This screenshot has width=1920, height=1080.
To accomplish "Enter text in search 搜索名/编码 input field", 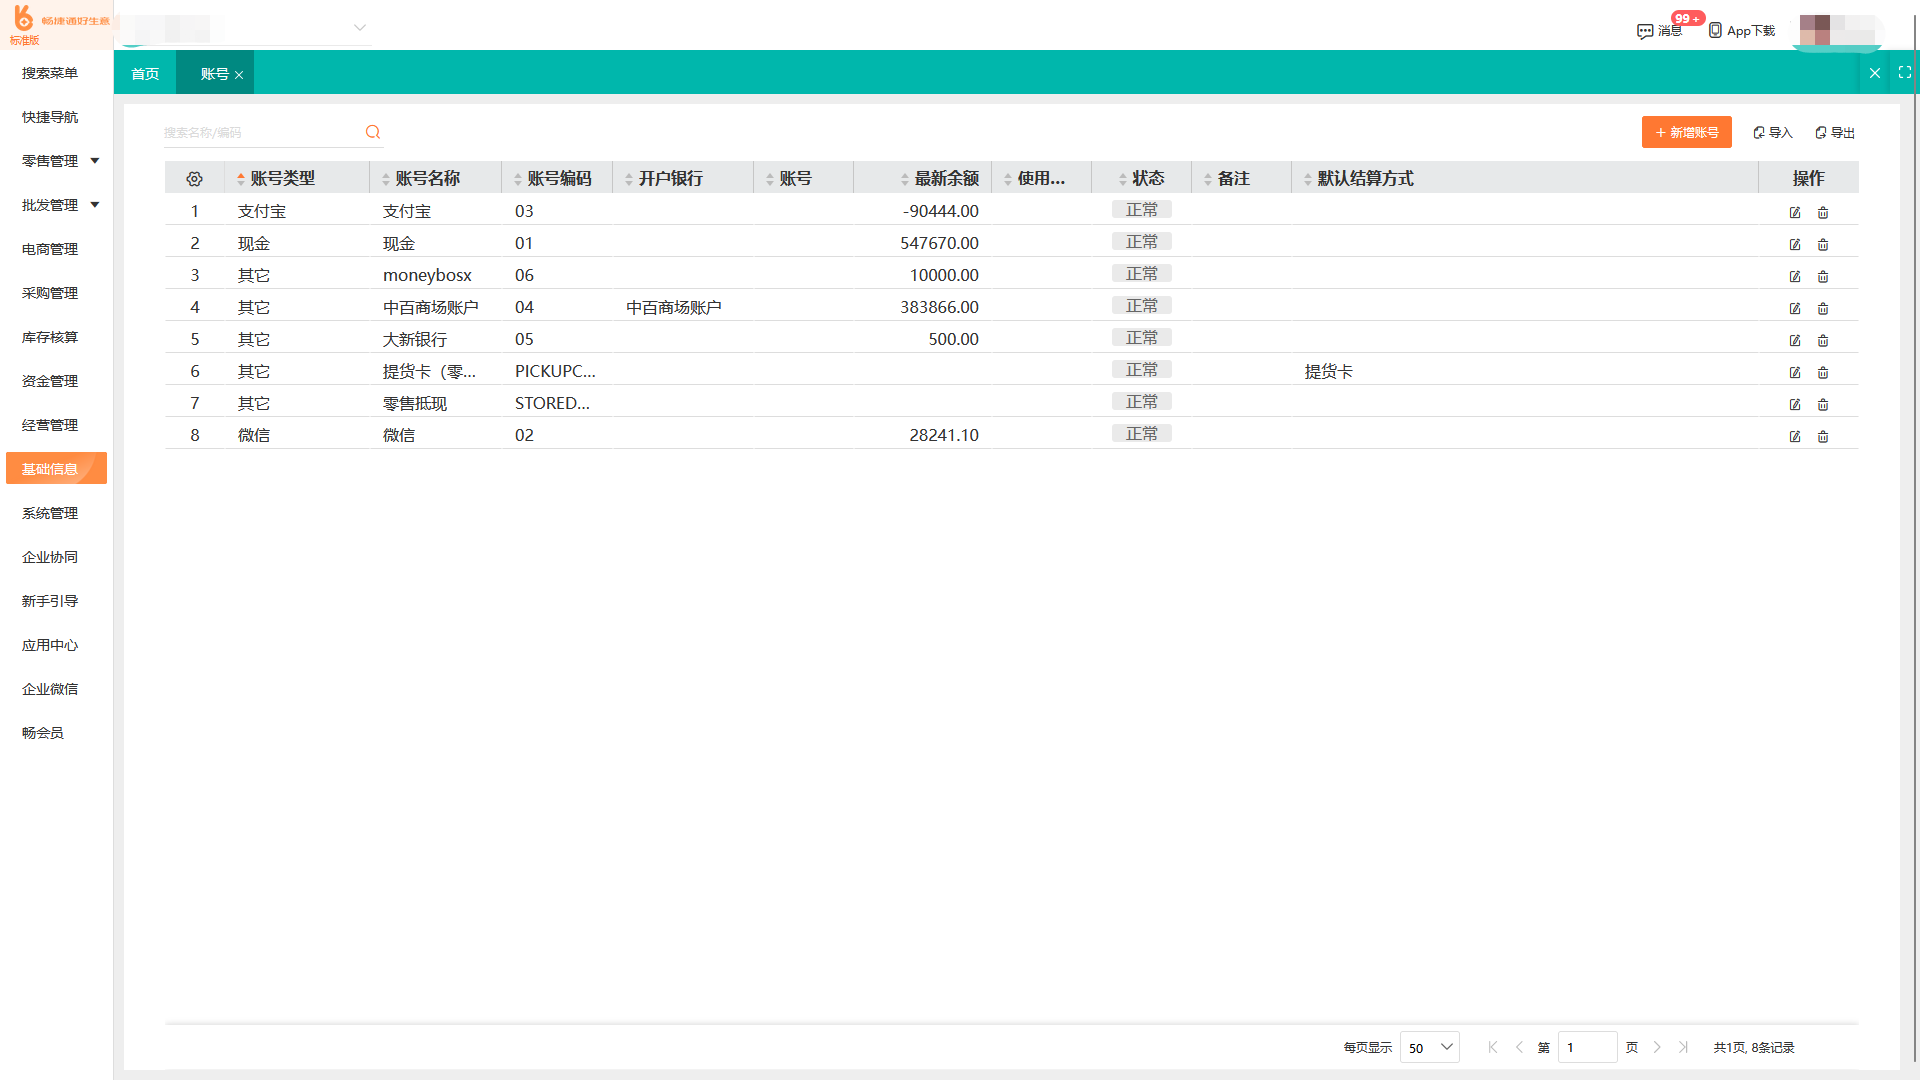I will 258,131.
